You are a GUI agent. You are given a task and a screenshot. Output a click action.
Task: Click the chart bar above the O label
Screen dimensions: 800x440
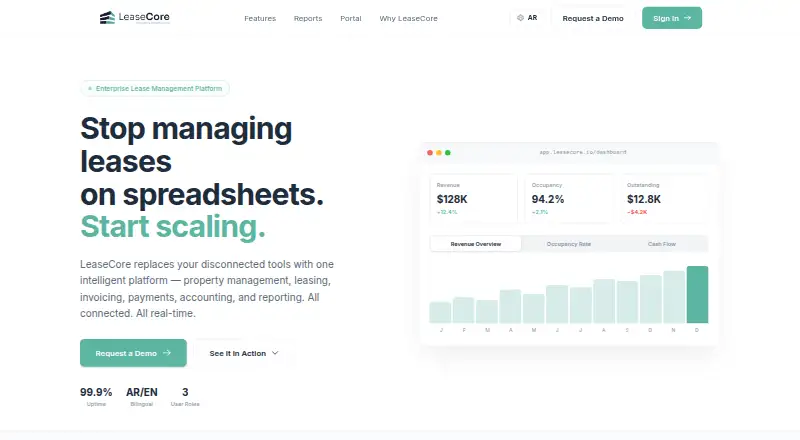pos(651,299)
